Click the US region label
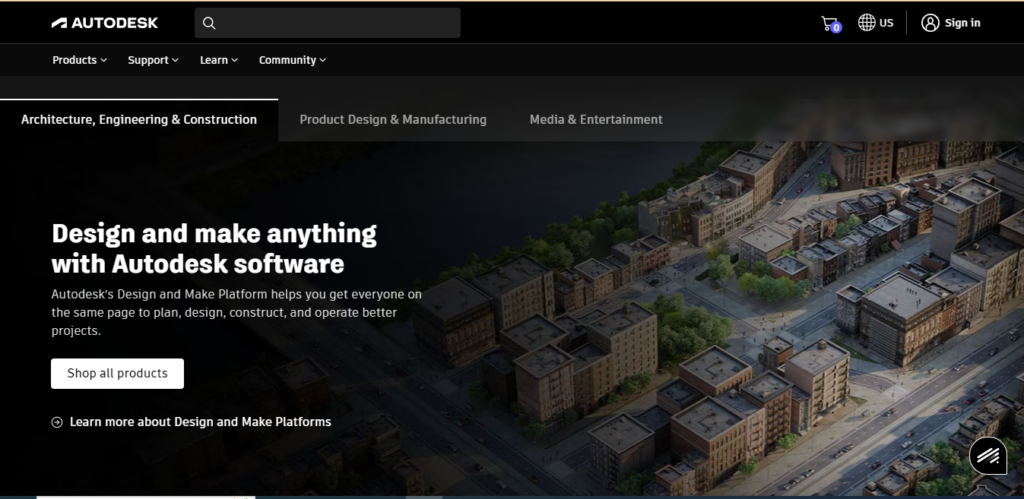 point(886,23)
